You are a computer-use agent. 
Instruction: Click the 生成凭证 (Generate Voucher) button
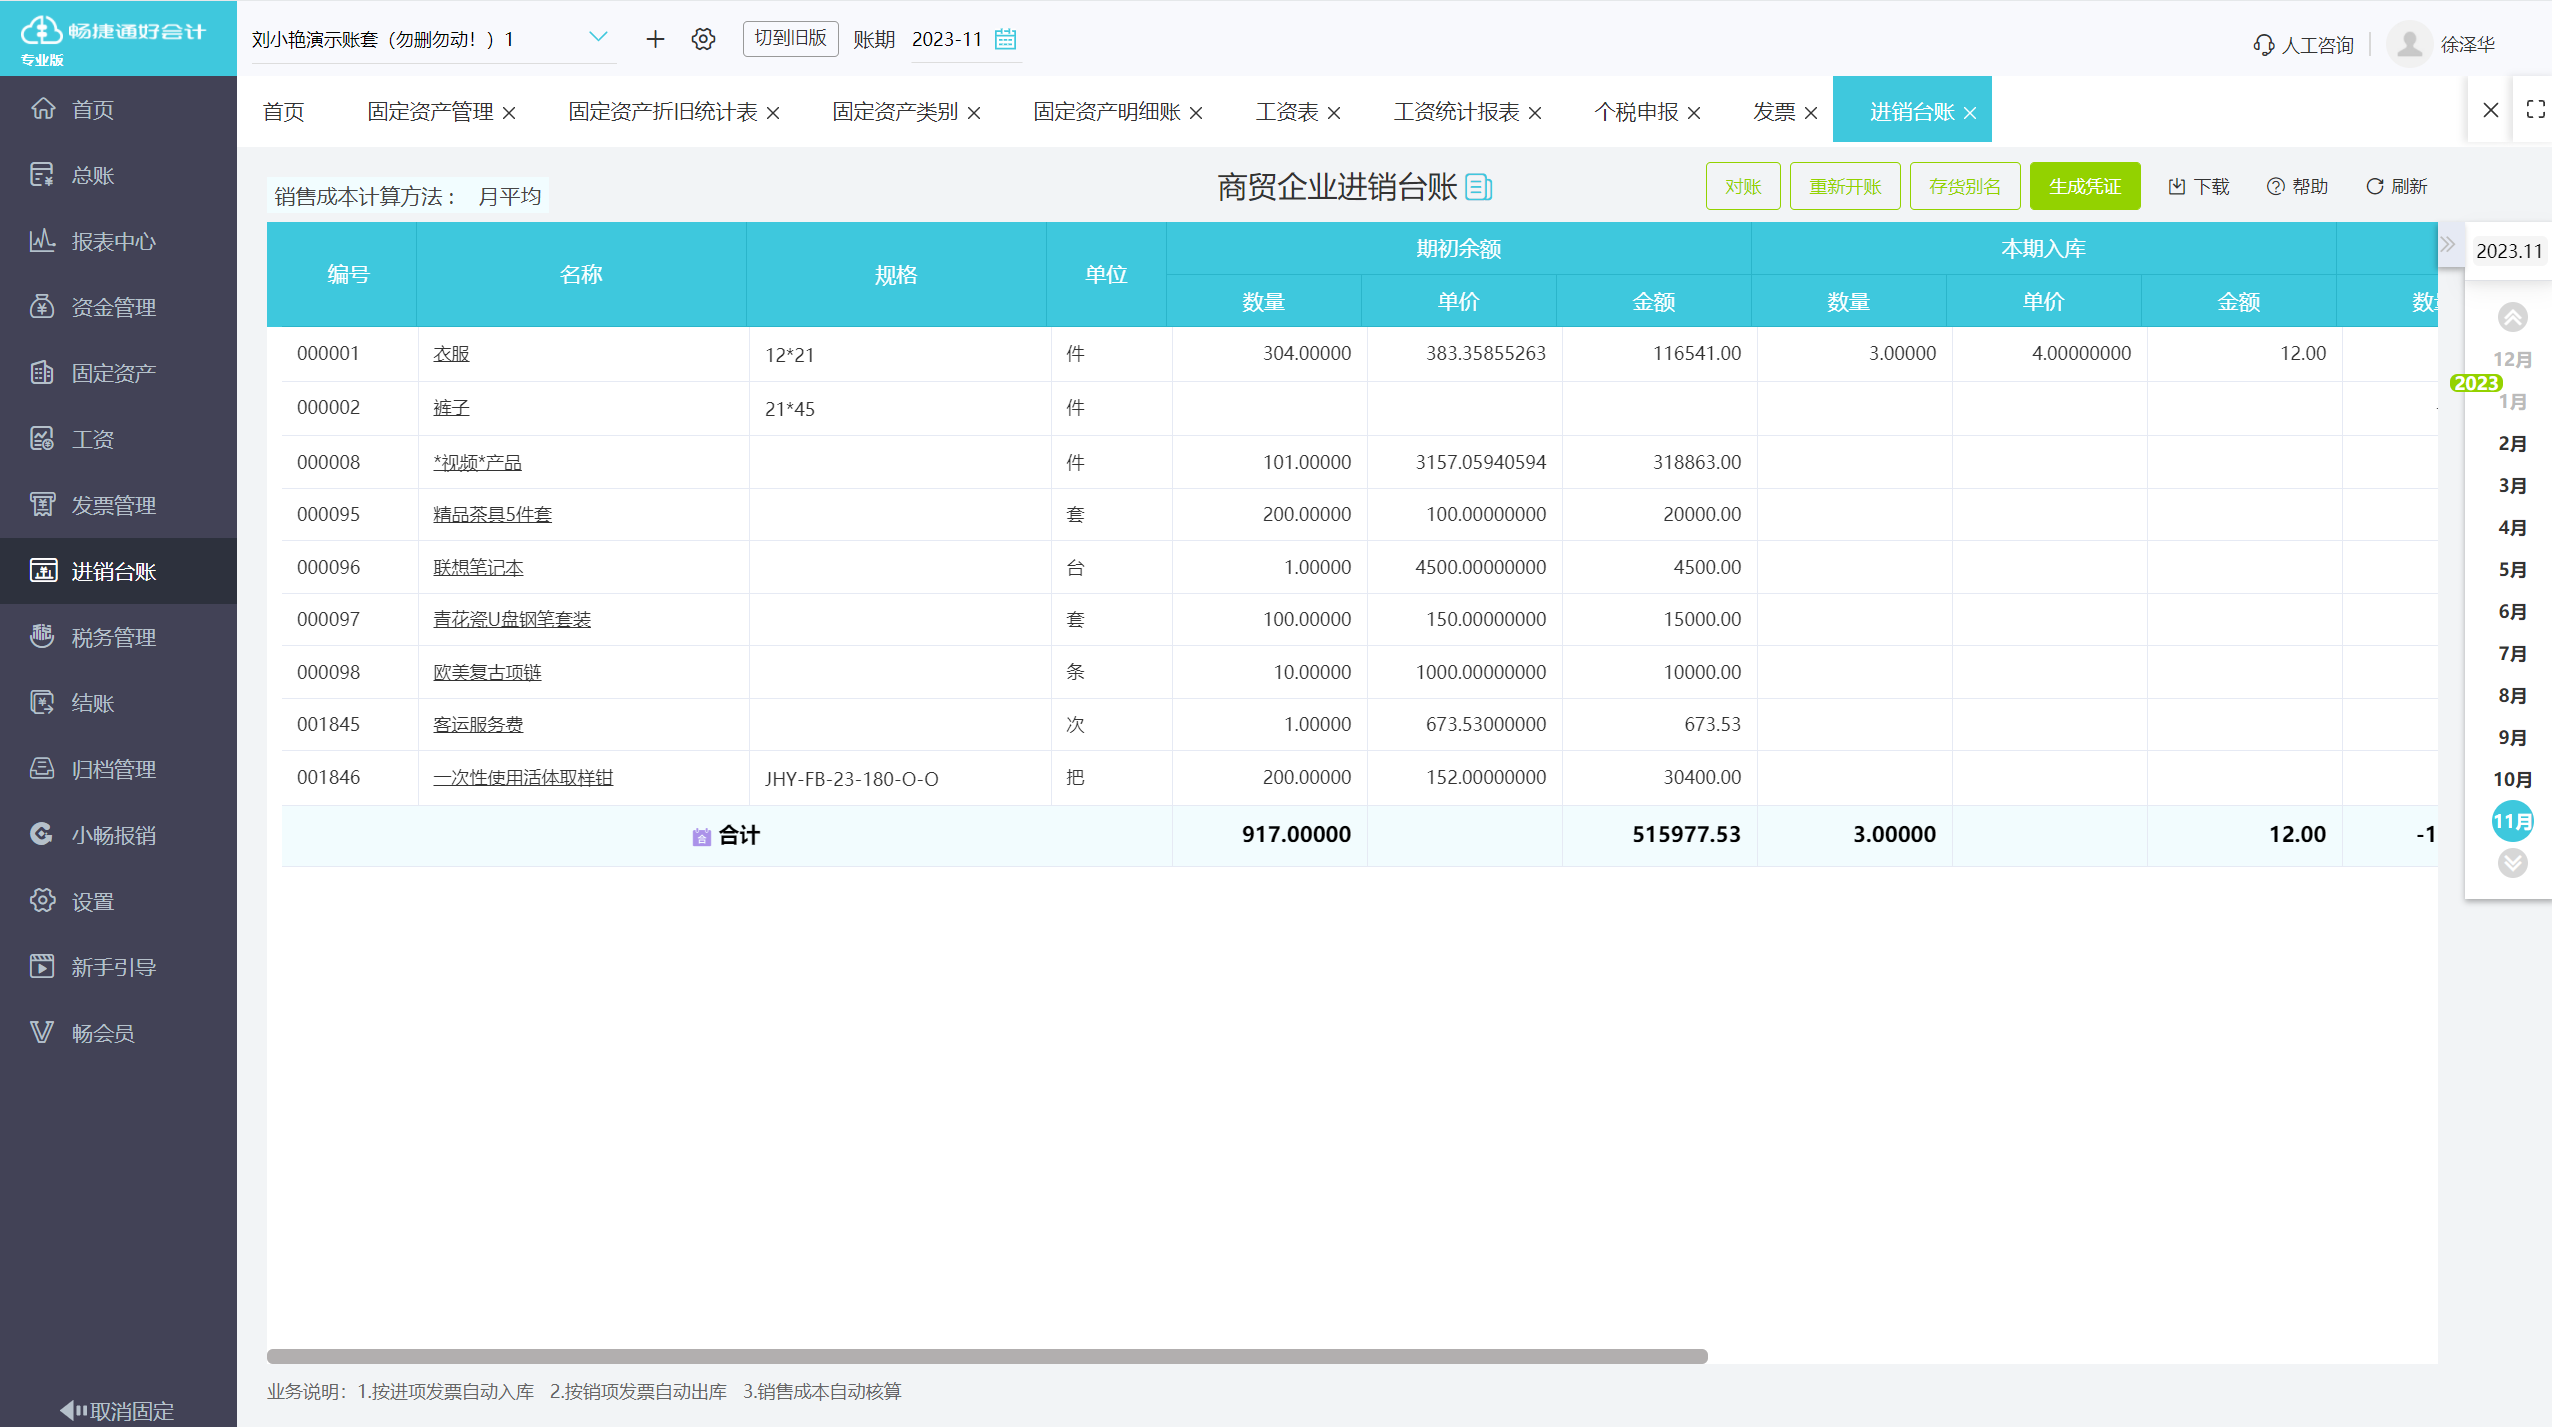point(2086,188)
